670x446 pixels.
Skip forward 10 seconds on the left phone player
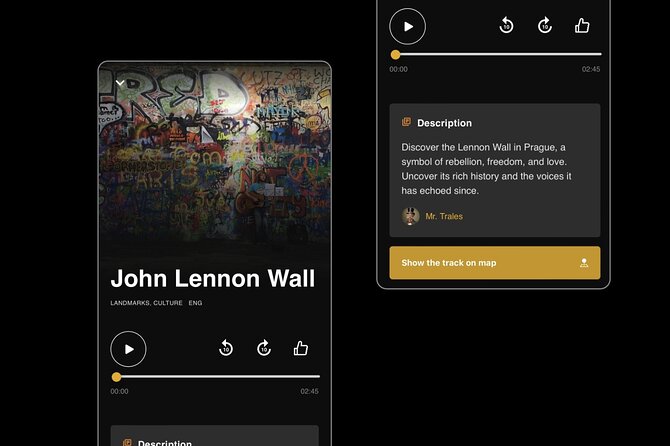coord(264,348)
